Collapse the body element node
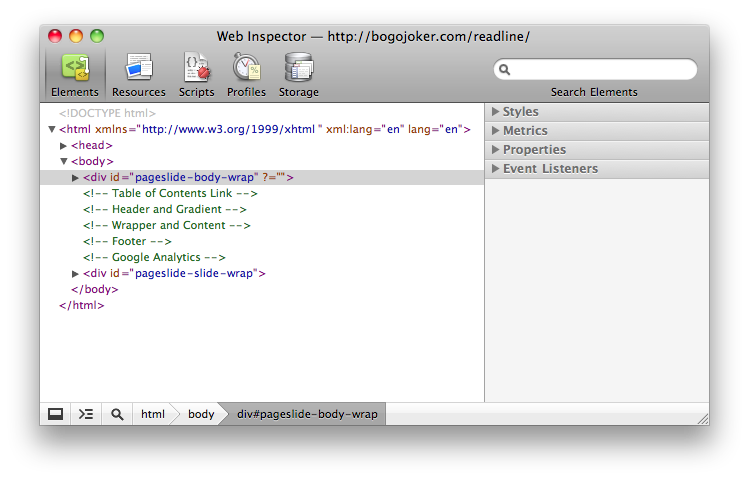749x480 pixels. (64, 161)
